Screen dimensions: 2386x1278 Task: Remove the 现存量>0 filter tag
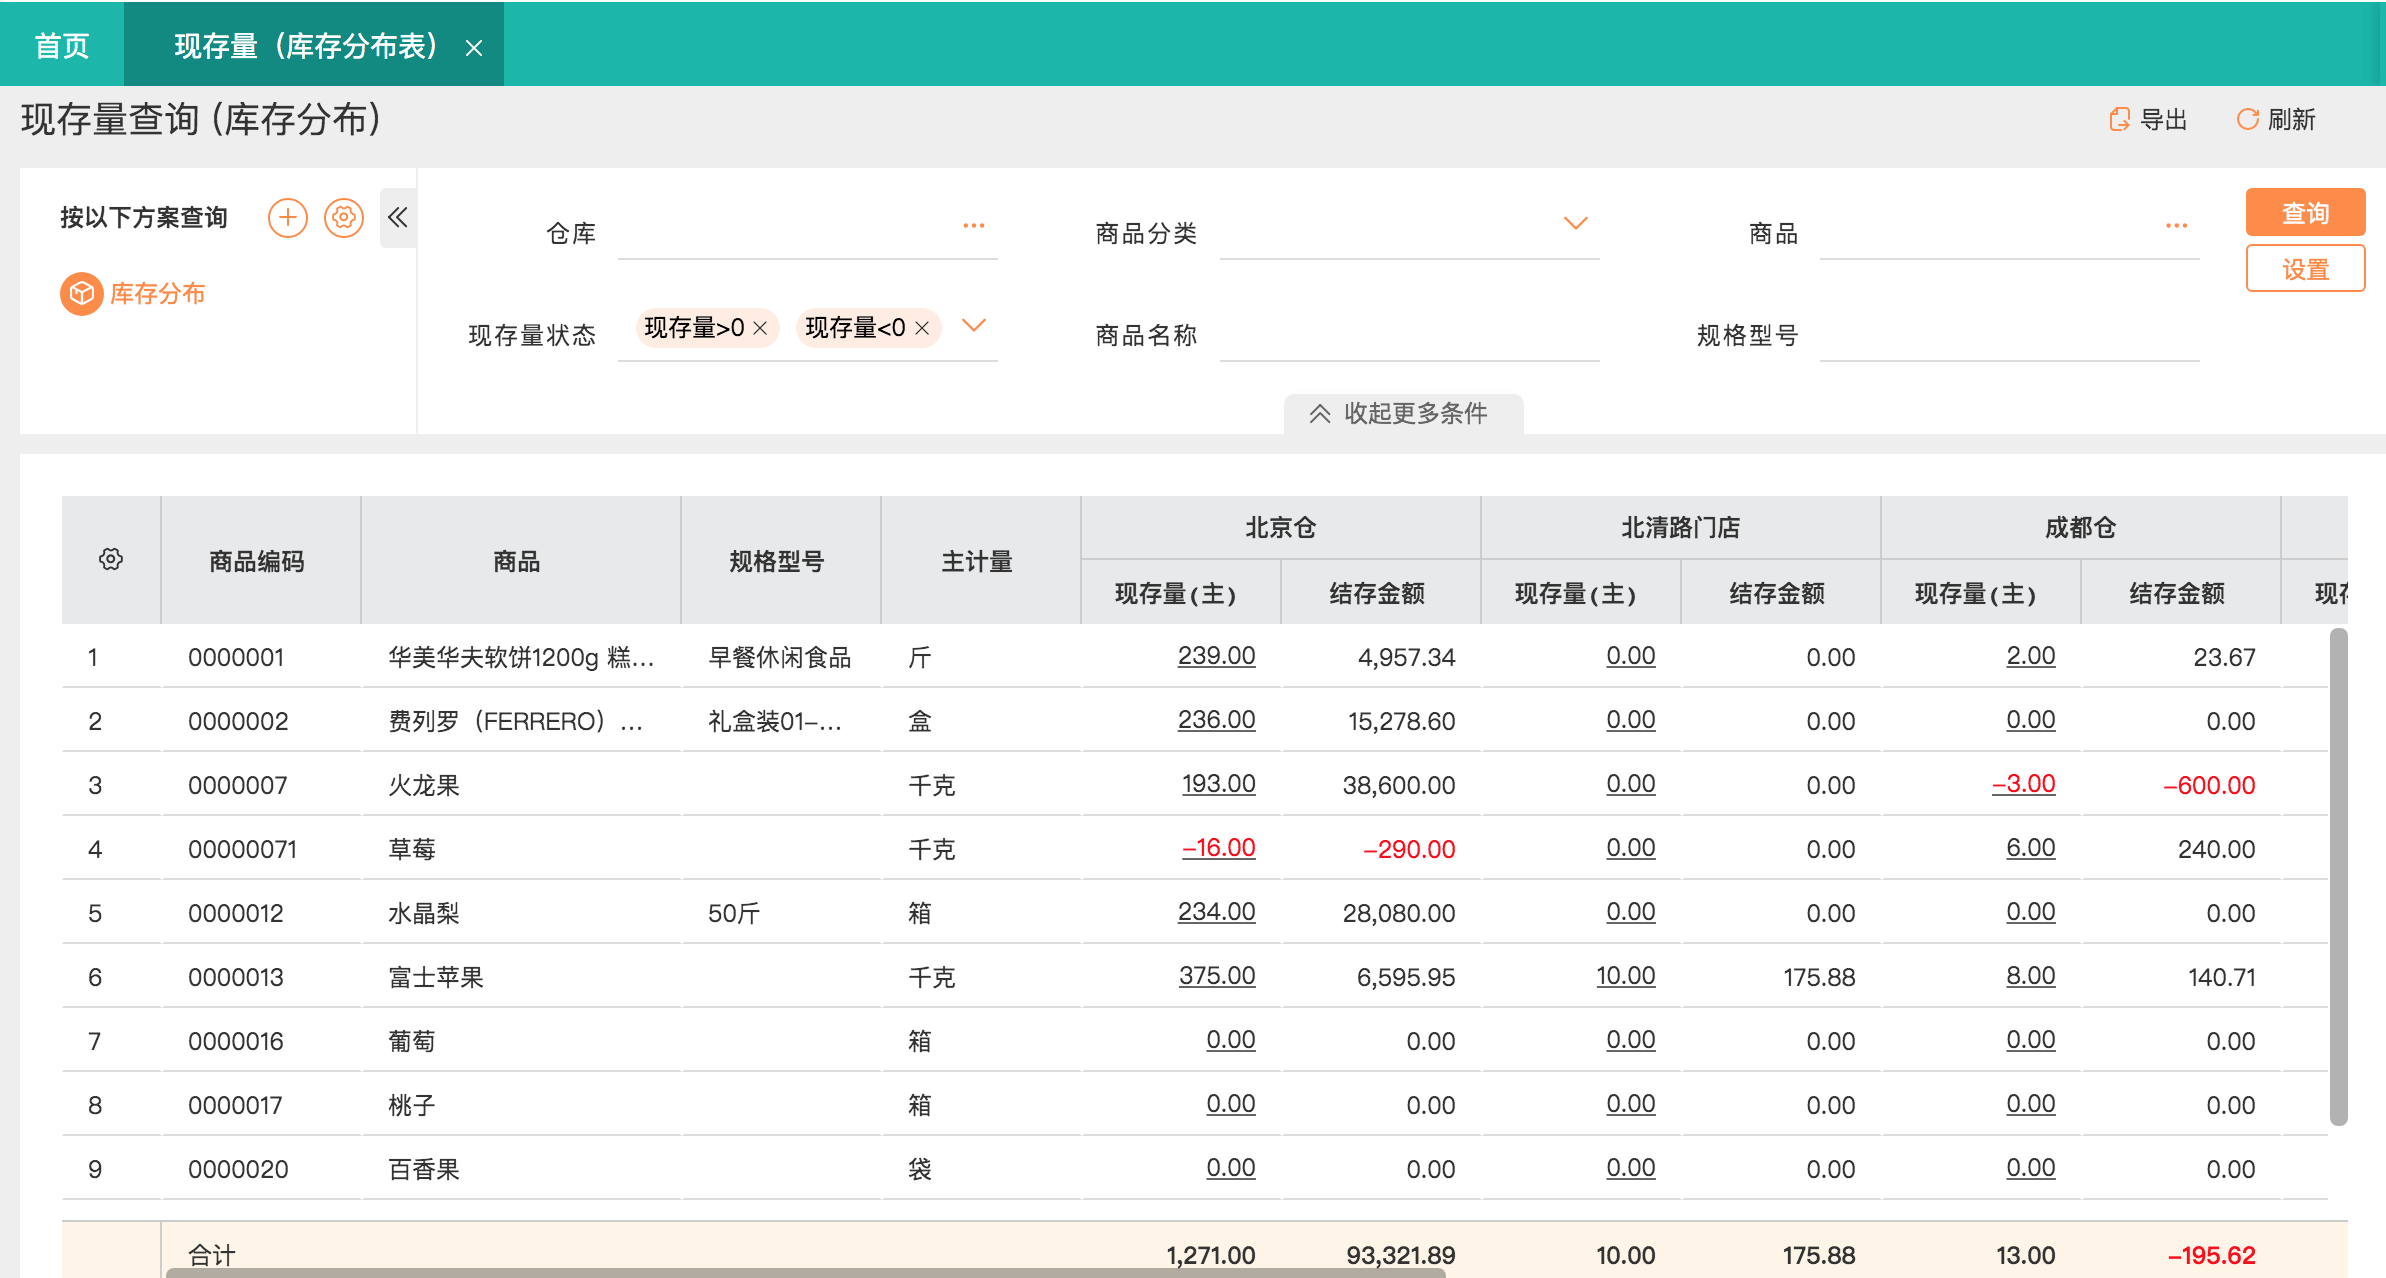tap(757, 328)
